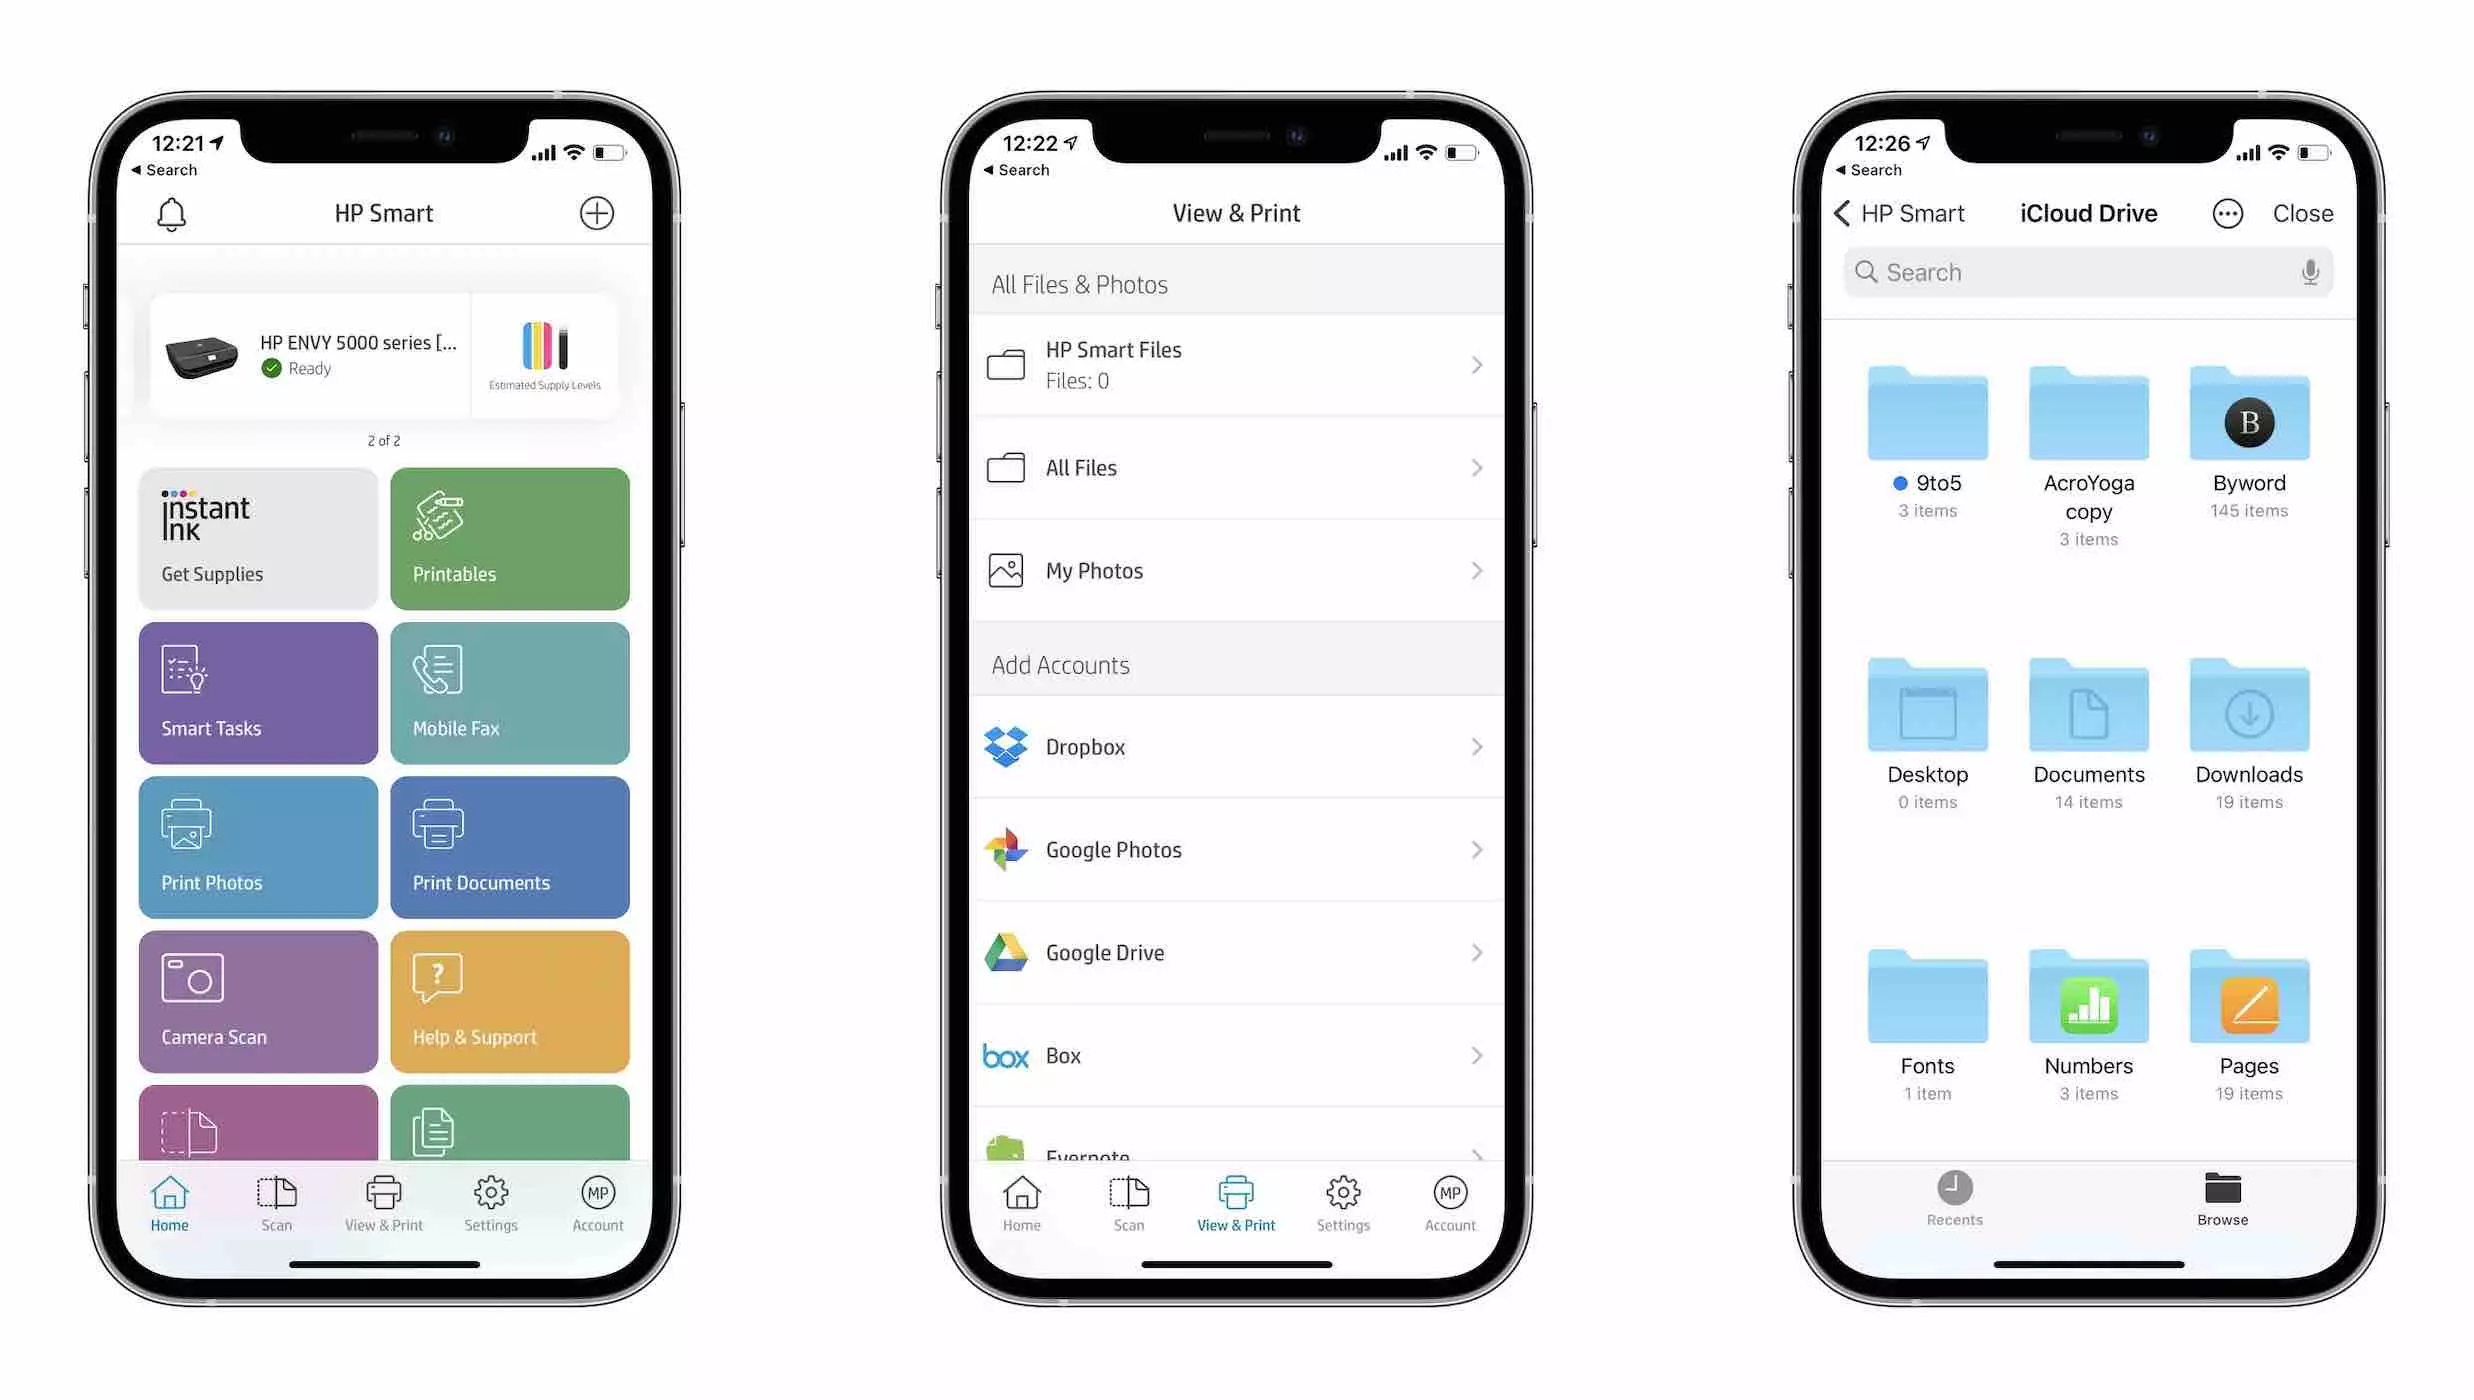Select My Photos from file list
The image size is (2474, 1400).
[x=1234, y=569]
